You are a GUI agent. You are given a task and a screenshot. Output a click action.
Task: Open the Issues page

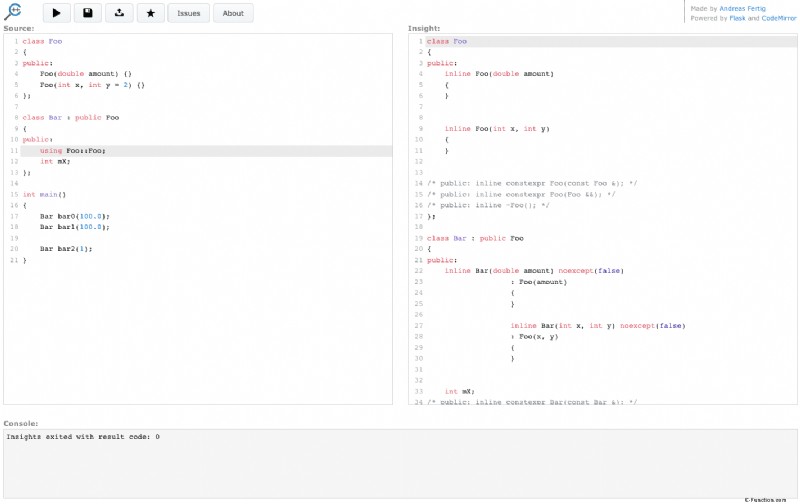(x=188, y=13)
